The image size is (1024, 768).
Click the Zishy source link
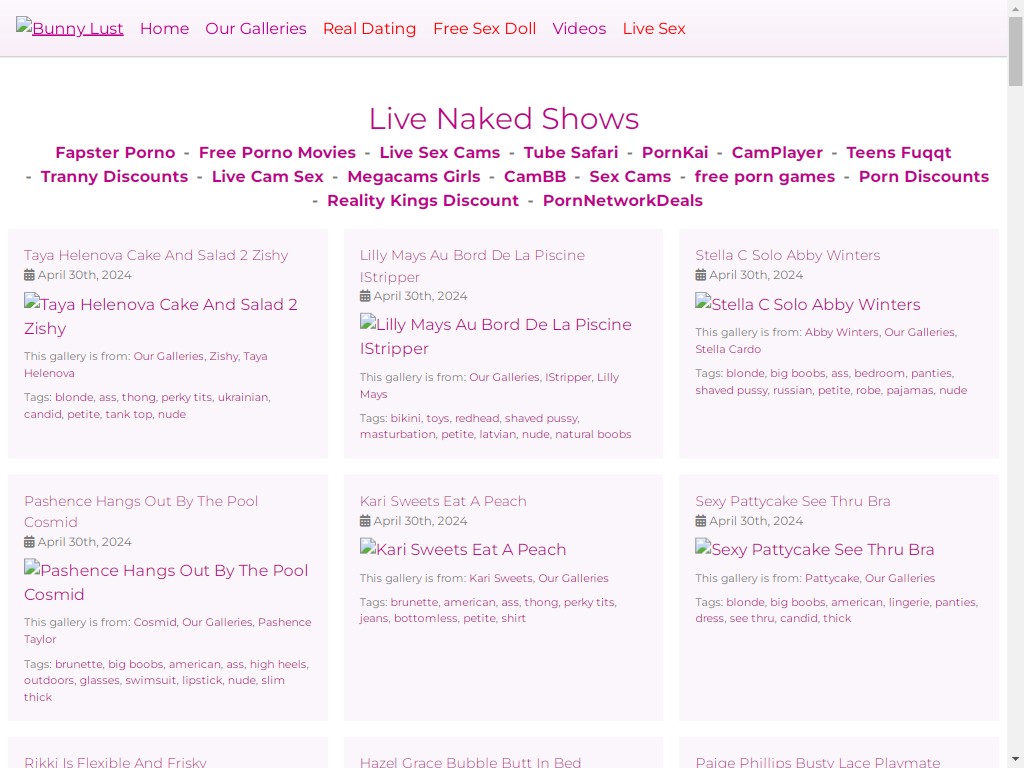223,356
